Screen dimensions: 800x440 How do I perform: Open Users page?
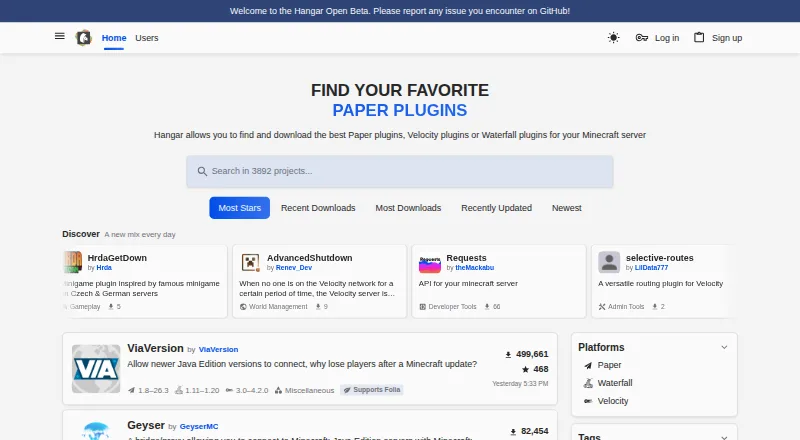coord(147,38)
